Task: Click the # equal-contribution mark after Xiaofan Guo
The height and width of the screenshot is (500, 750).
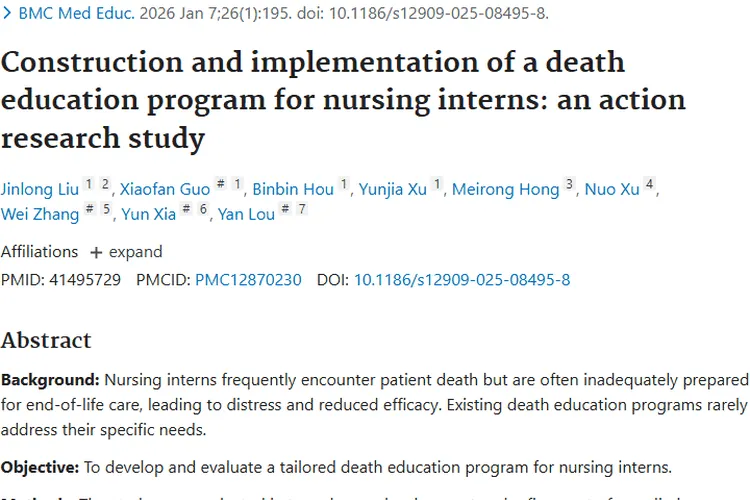Action: [221, 184]
